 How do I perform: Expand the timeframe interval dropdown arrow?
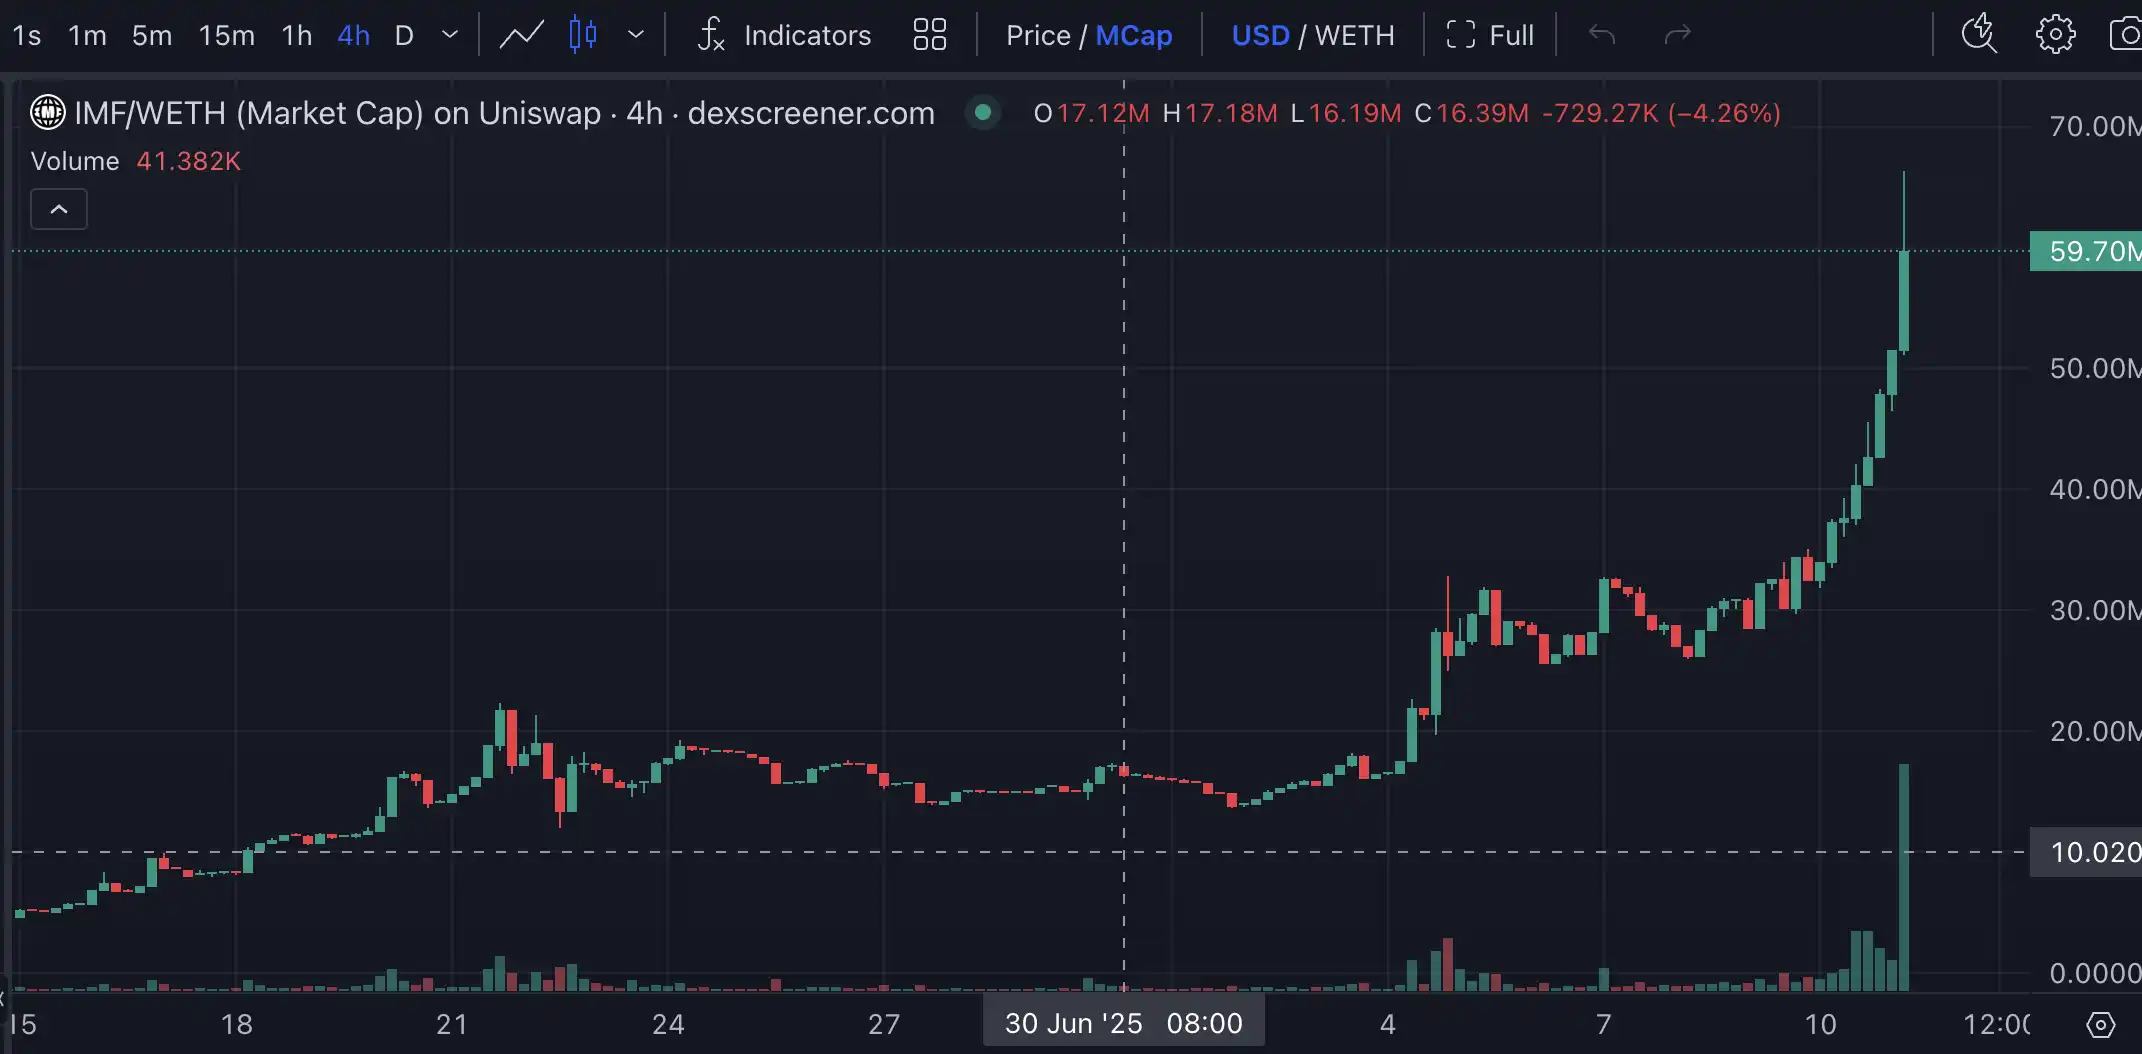[450, 35]
